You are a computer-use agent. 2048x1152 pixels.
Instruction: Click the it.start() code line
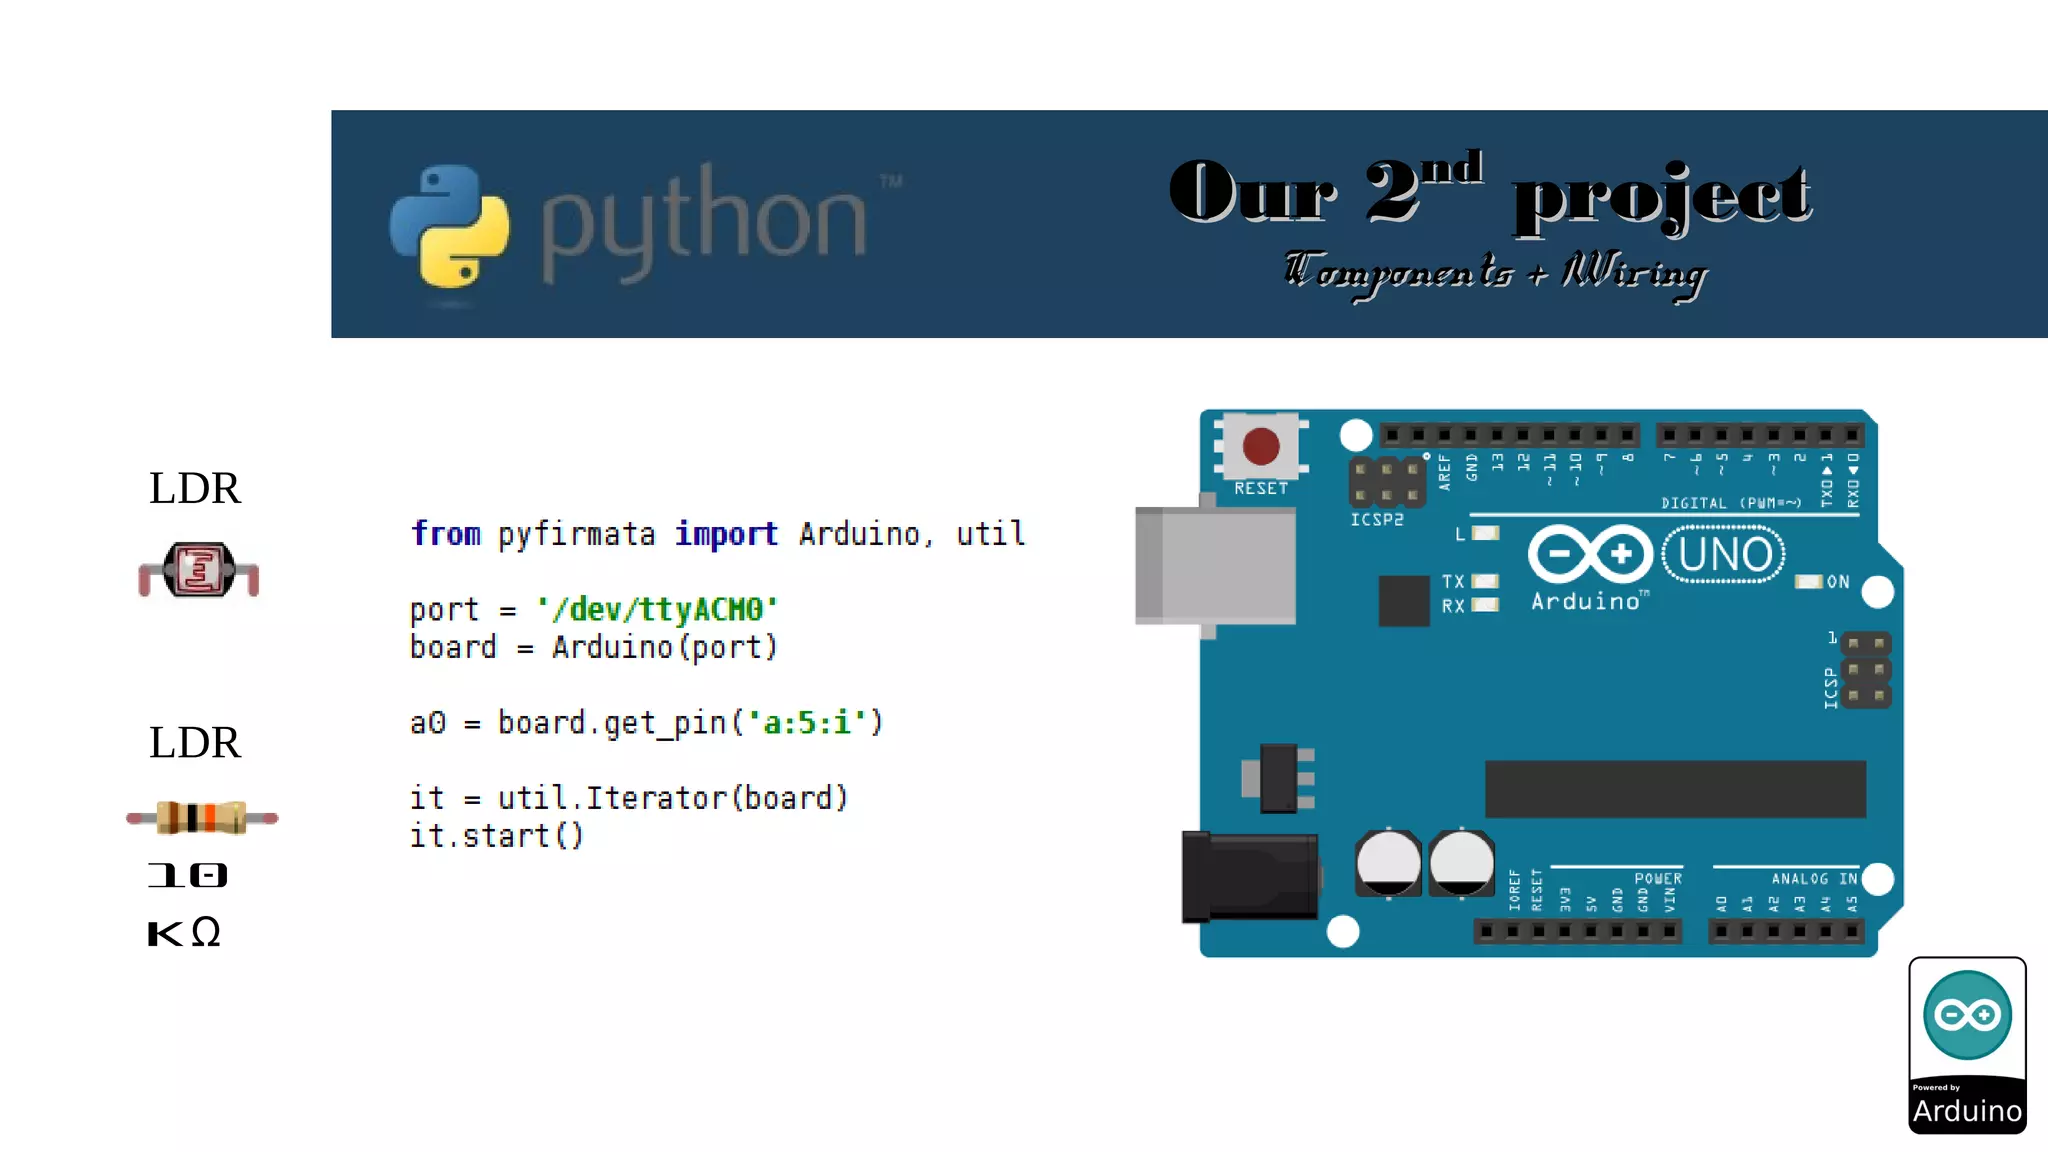pos(496,835)
